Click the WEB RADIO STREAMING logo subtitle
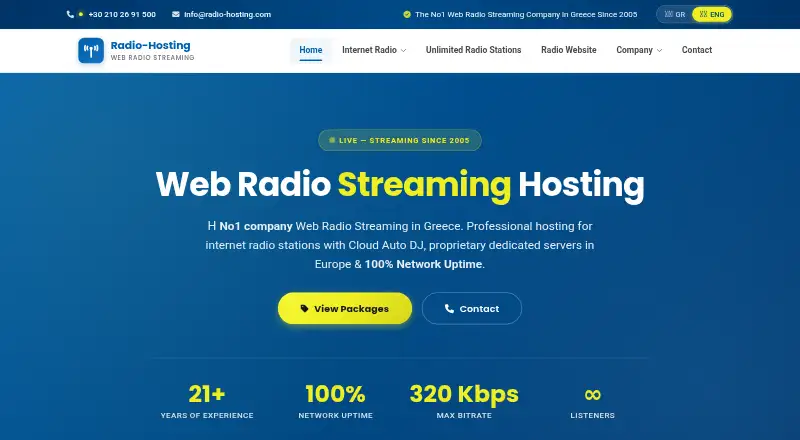 coord(153,58)
